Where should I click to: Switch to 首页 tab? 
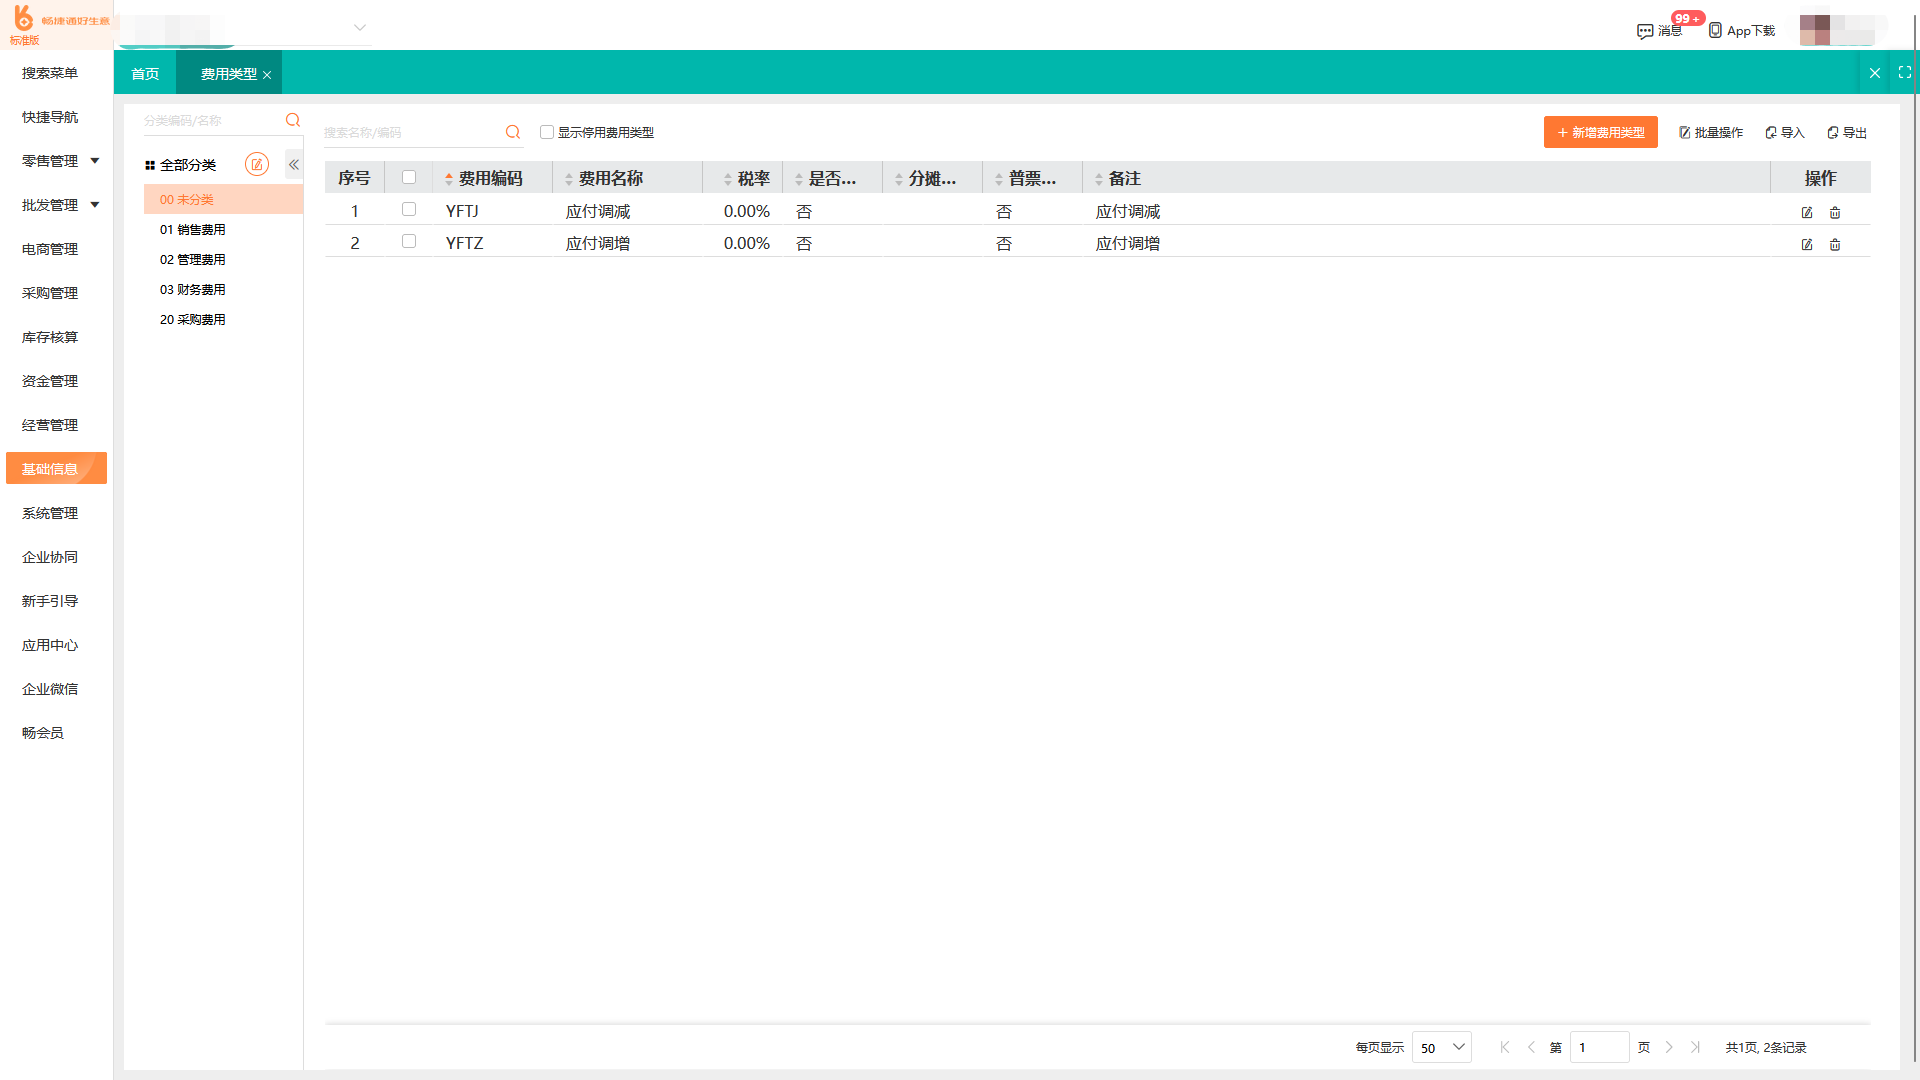145,73
